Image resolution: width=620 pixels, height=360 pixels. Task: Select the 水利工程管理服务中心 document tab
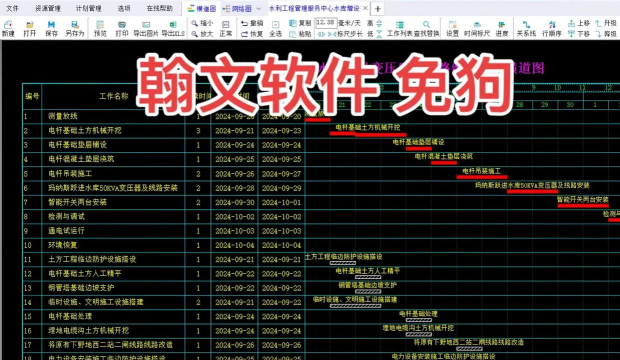click(314, 8)
